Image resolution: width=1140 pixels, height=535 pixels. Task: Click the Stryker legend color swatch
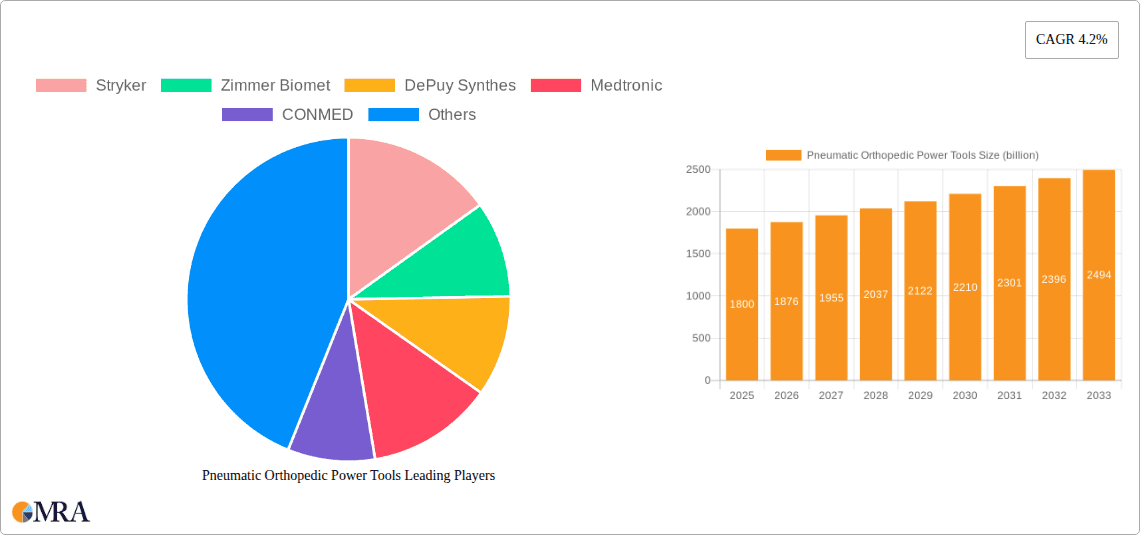[61, 86]
